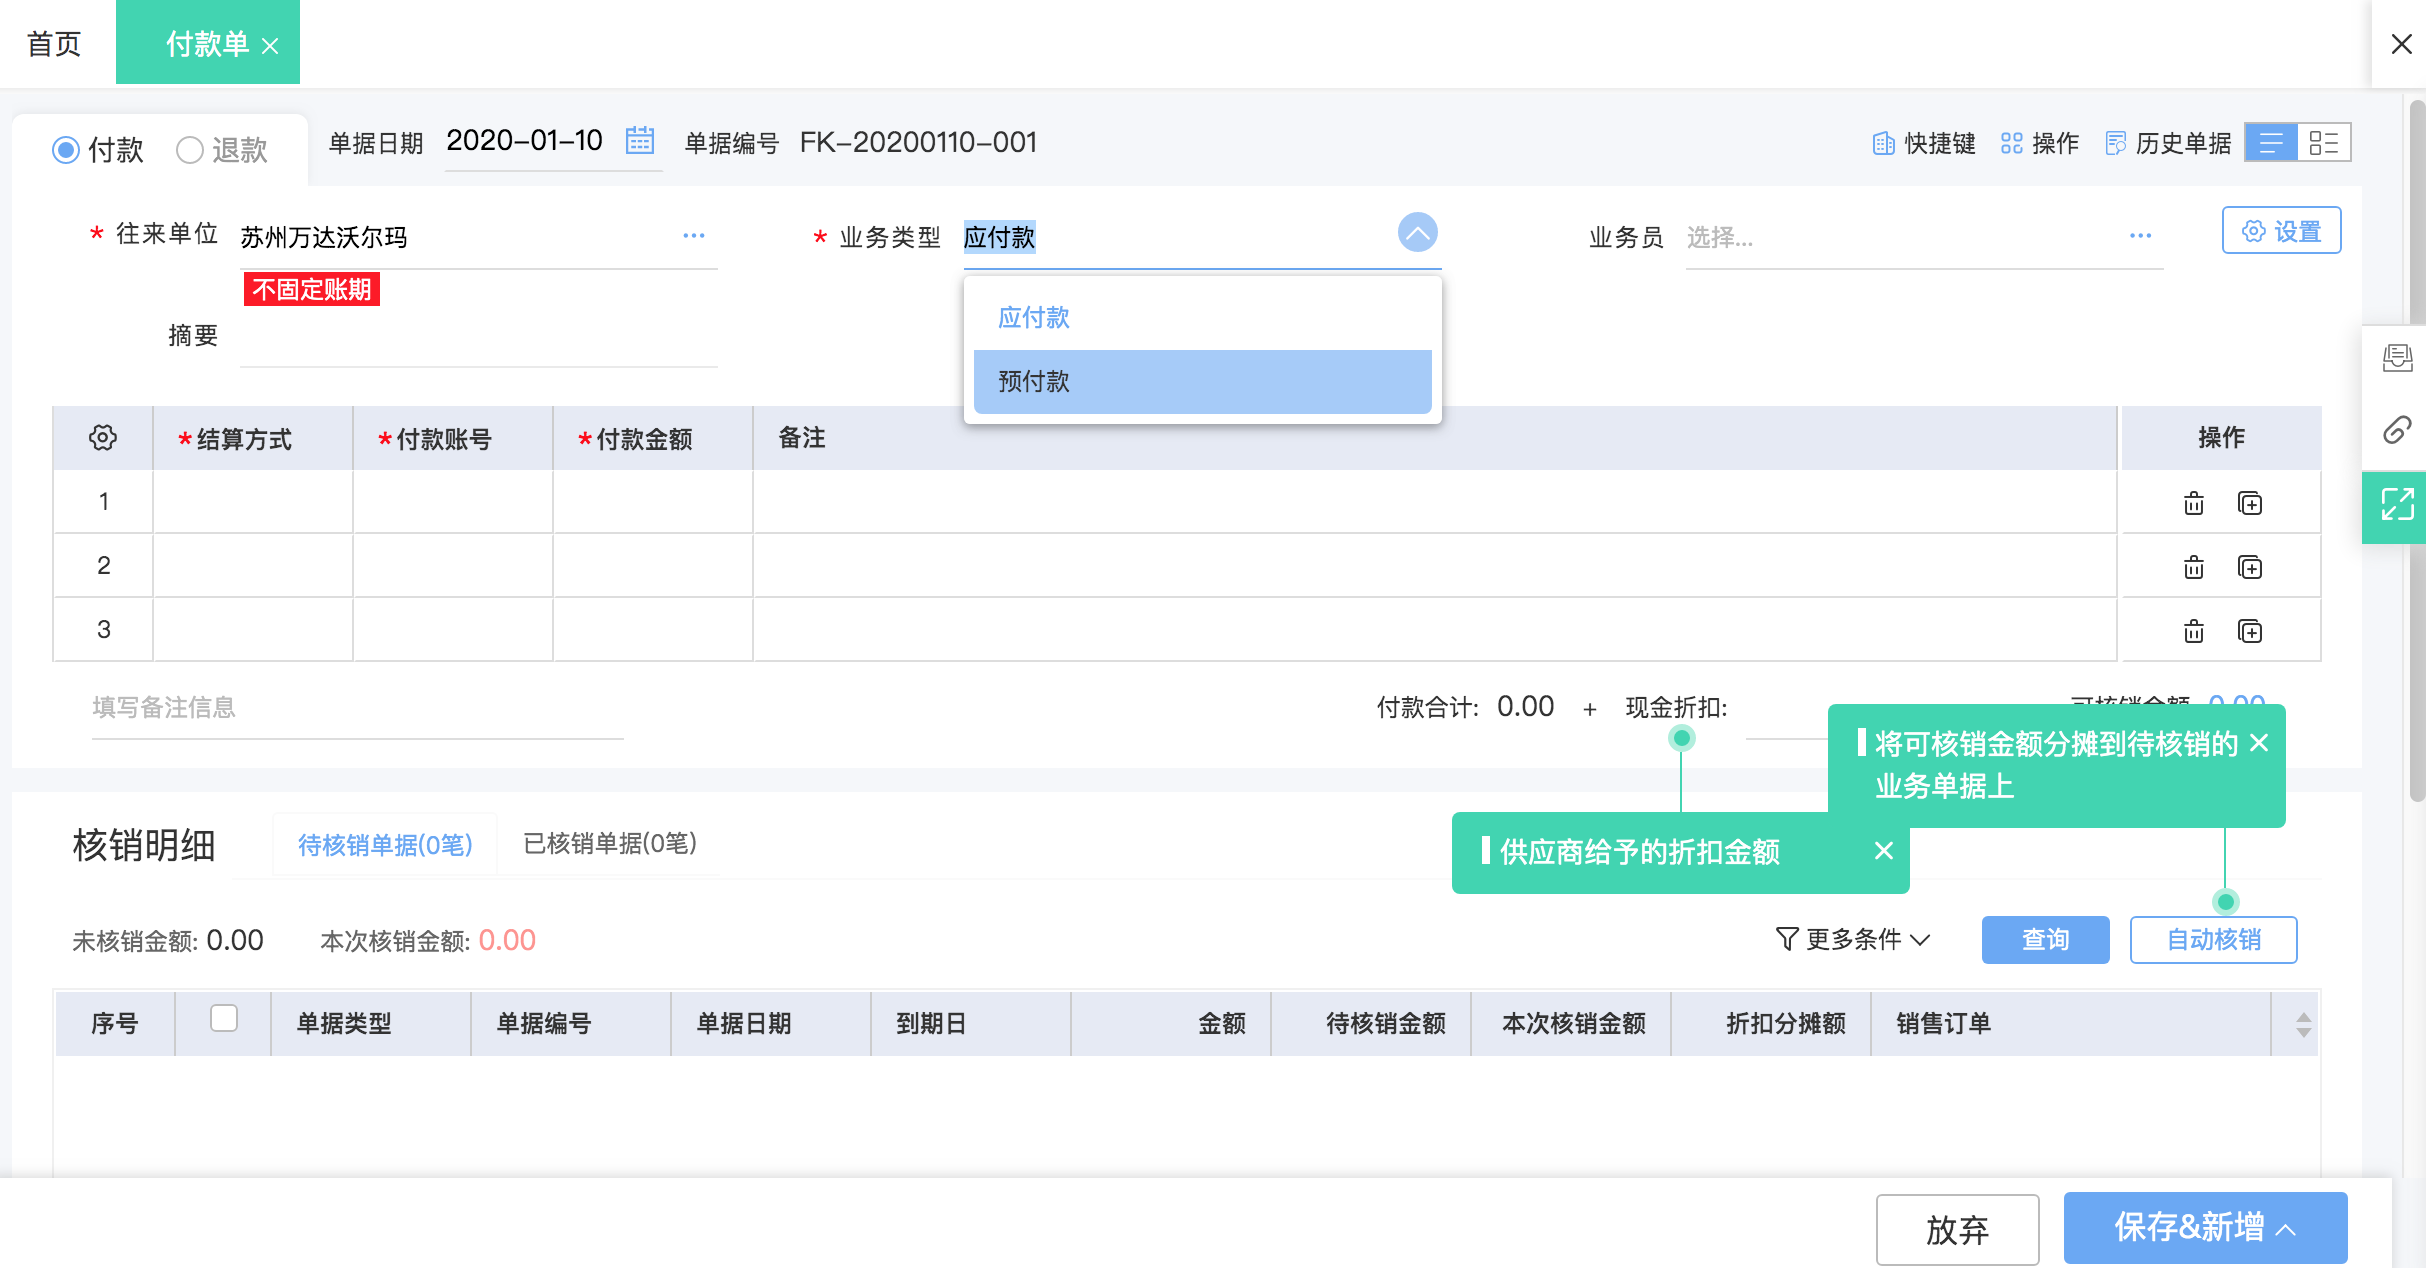The image size is (2426, 1268).
Task: Click 自动核销 auto-verification button
Action: click(2214, 941)
